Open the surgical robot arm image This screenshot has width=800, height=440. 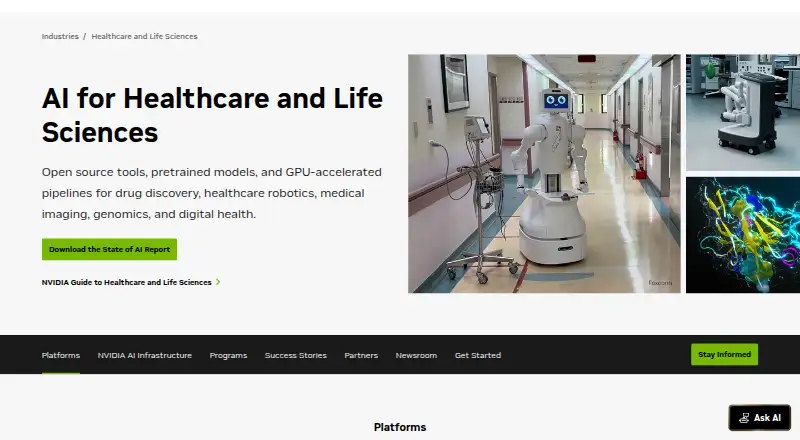(x=743, y=112)
